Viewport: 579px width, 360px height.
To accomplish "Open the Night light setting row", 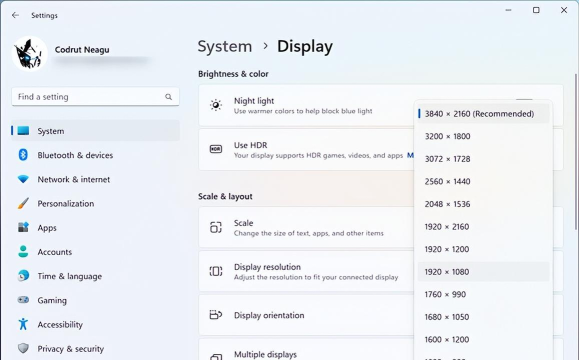I will click(x=306, y=105).
